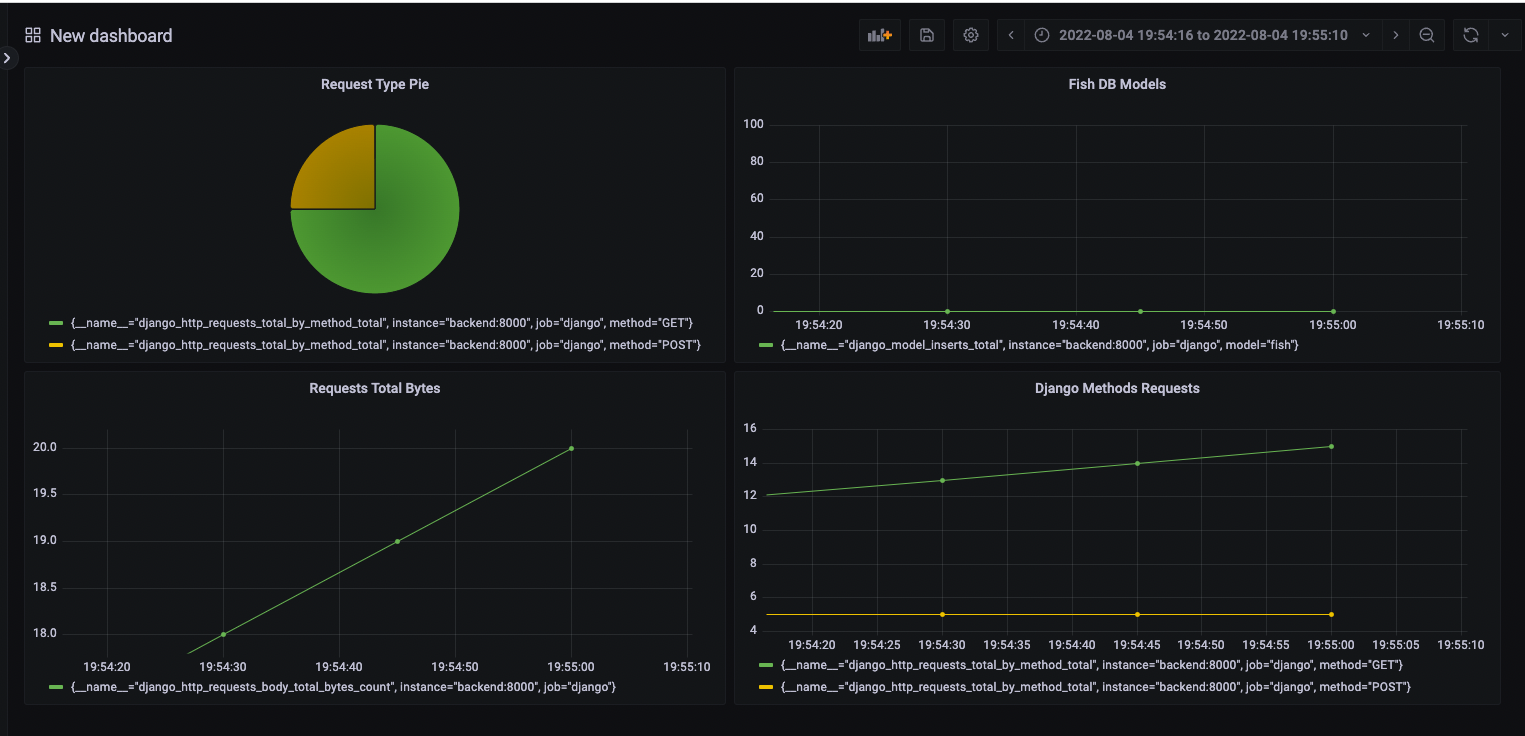Open the Fish DB Models panel title menu
The width and height of the screenshot is (1525, 736).
click(1117, 84)
